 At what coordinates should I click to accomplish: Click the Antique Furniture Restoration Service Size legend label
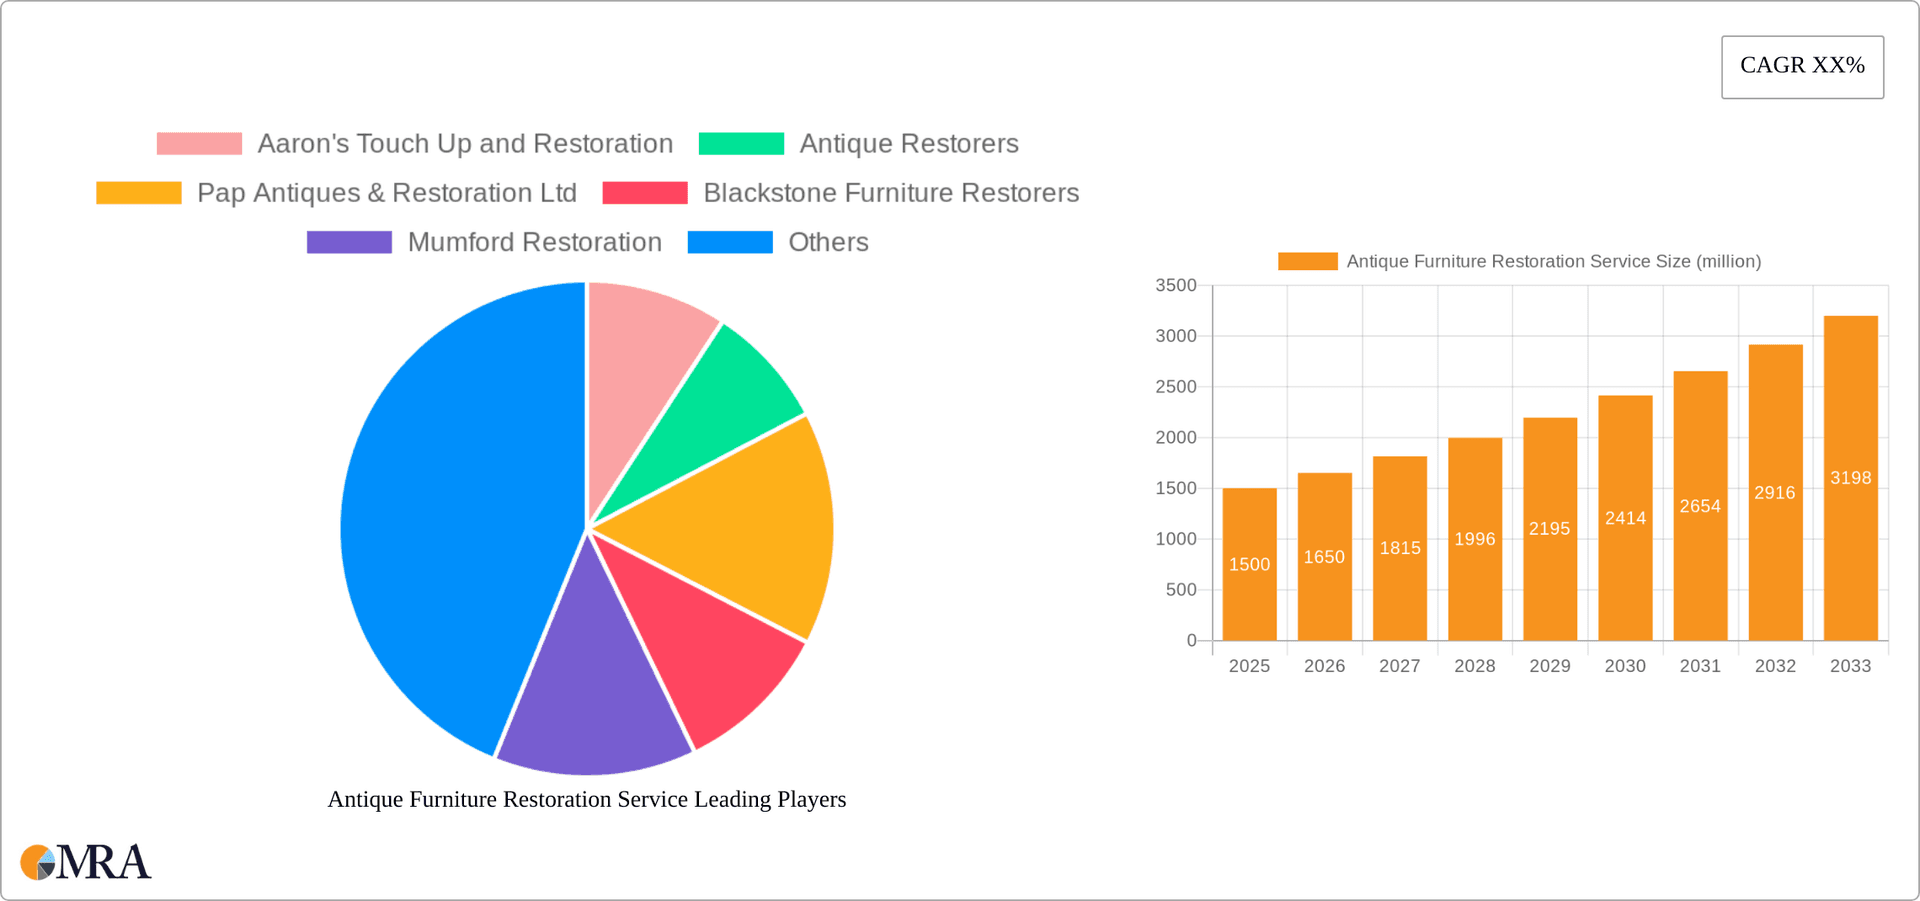click(x=1552, y=261)
